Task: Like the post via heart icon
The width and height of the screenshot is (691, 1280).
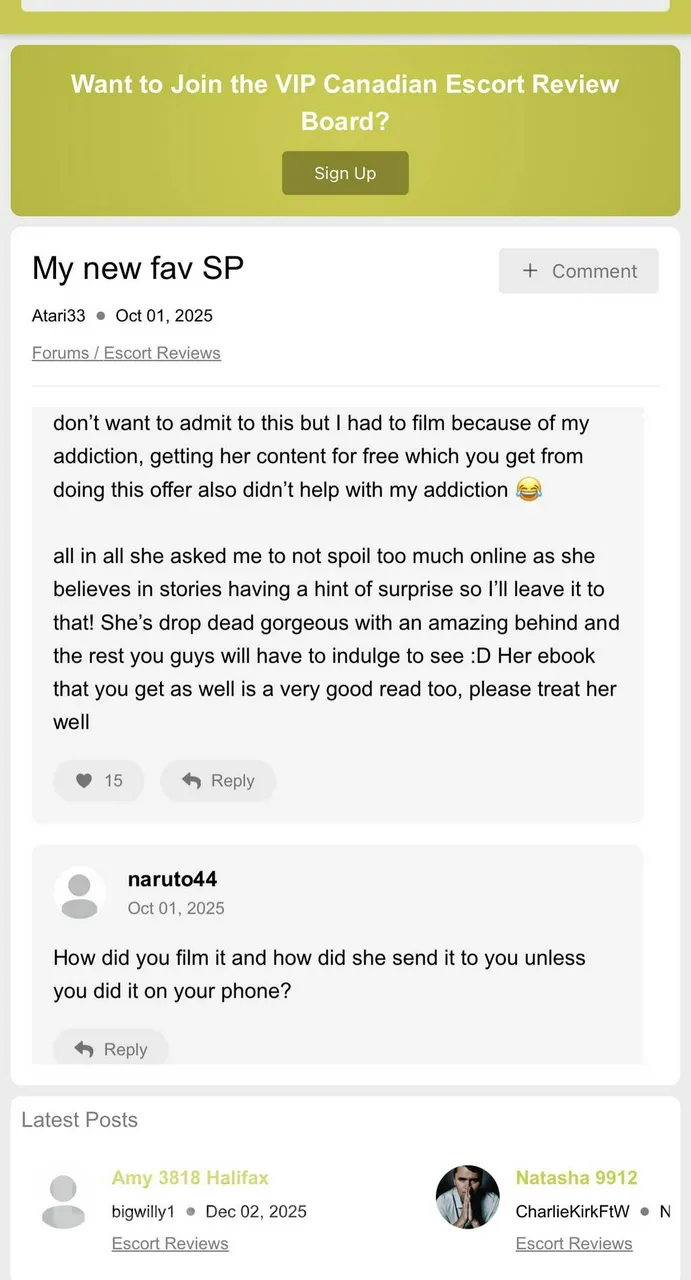Action: pyautogui.click(x=84, y=781)
